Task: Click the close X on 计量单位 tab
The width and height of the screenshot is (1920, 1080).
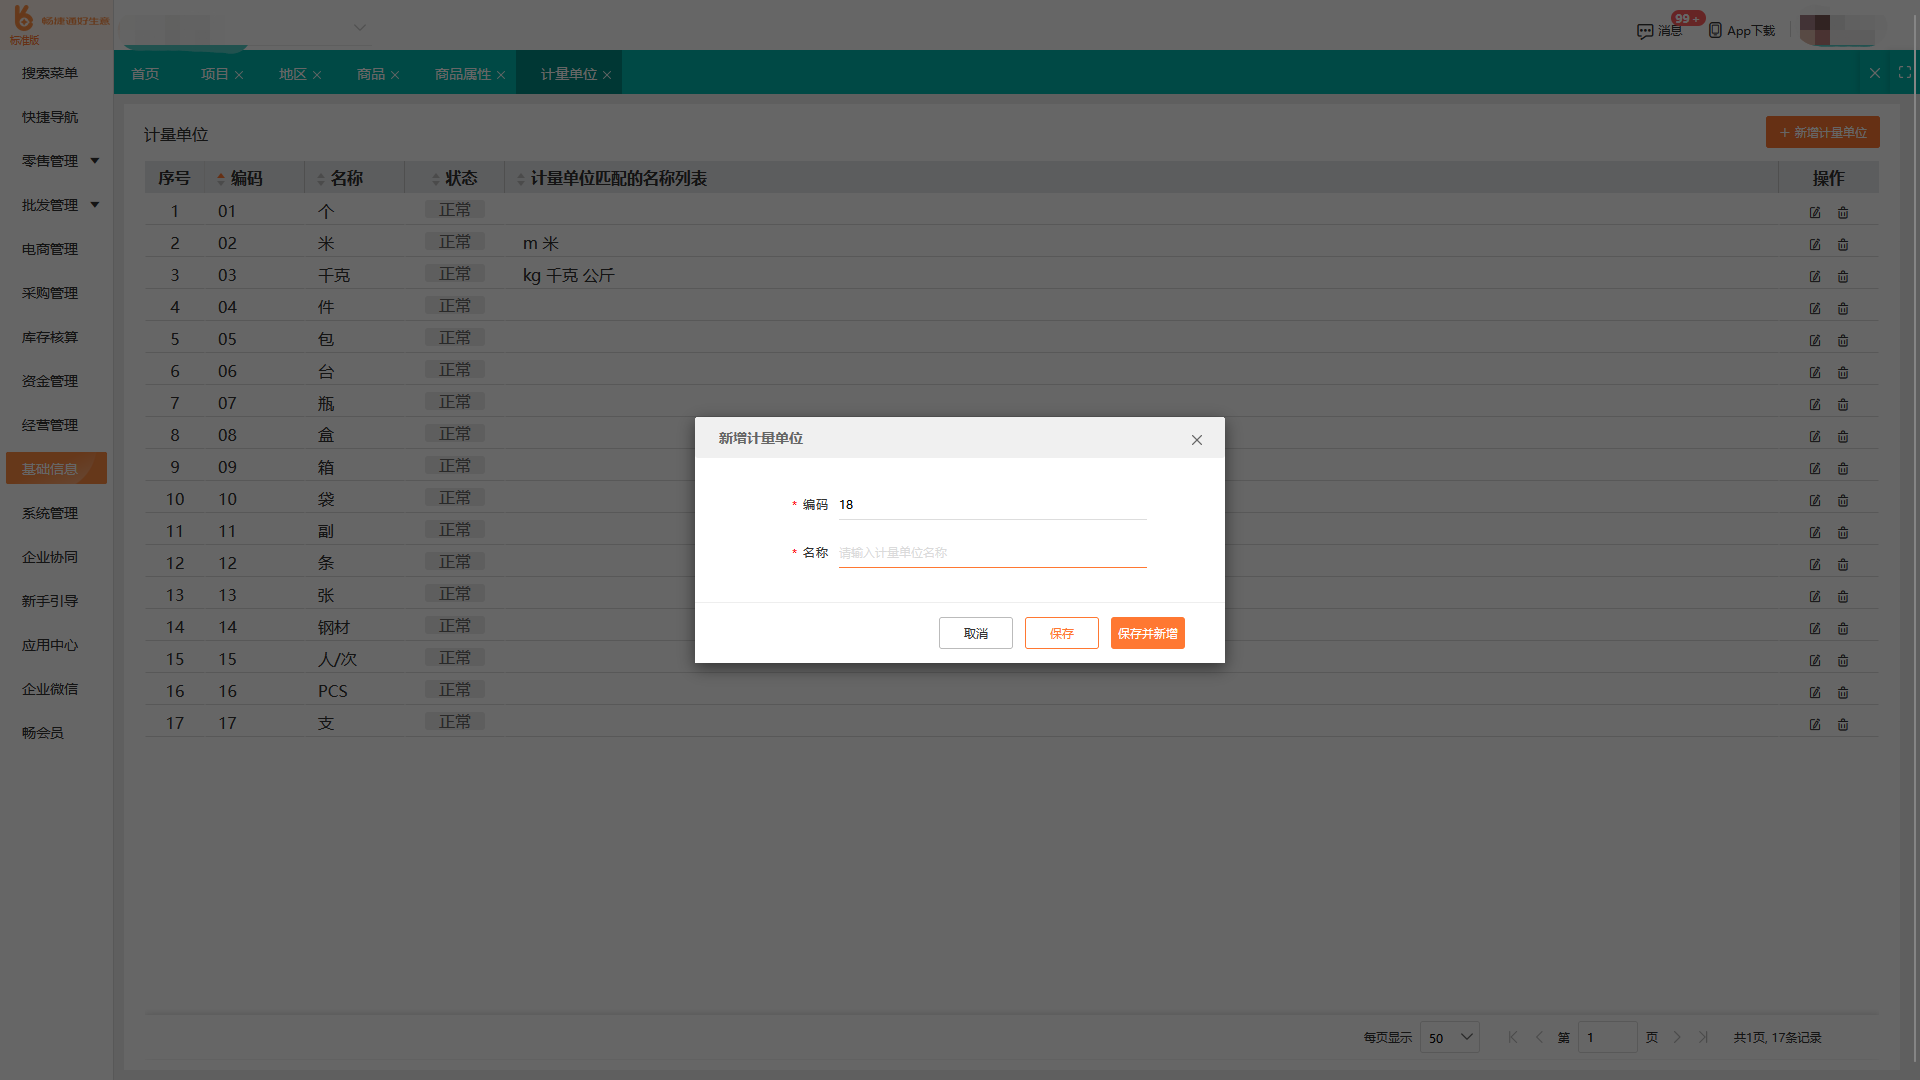Action: (609, 74)
